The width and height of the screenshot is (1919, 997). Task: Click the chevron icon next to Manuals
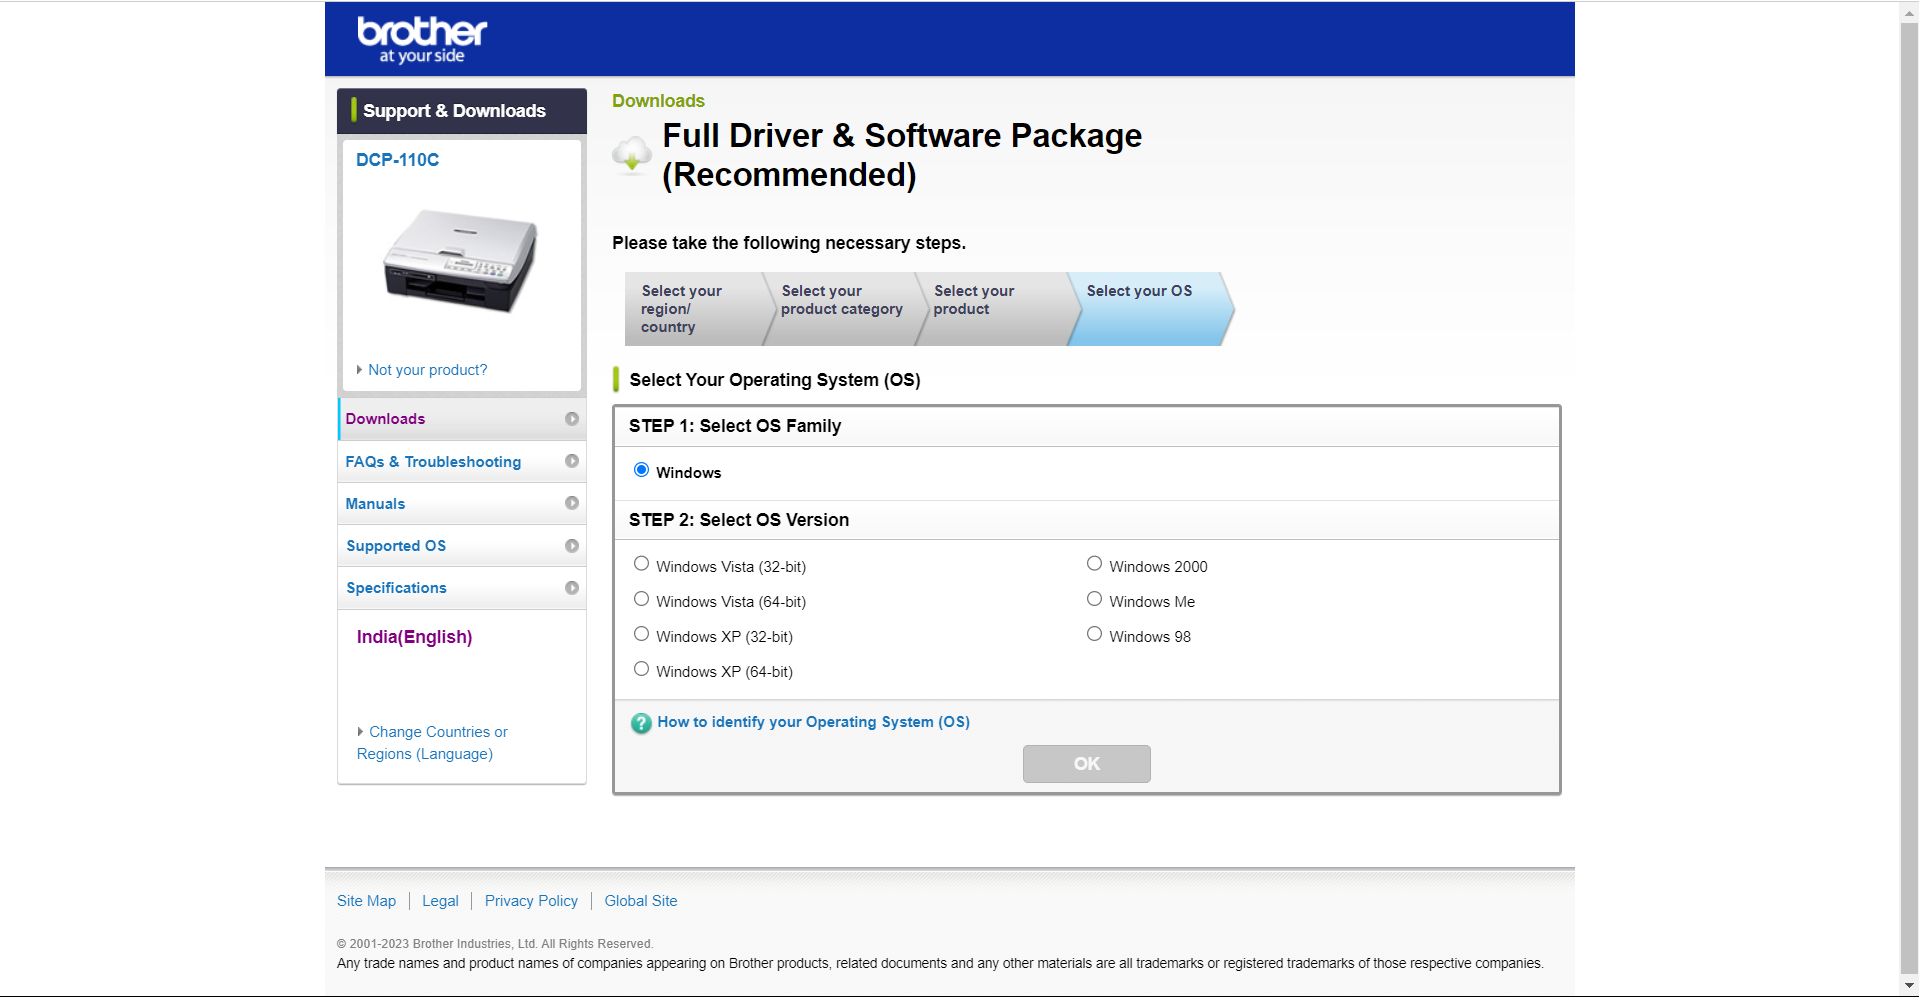(572, 503)
